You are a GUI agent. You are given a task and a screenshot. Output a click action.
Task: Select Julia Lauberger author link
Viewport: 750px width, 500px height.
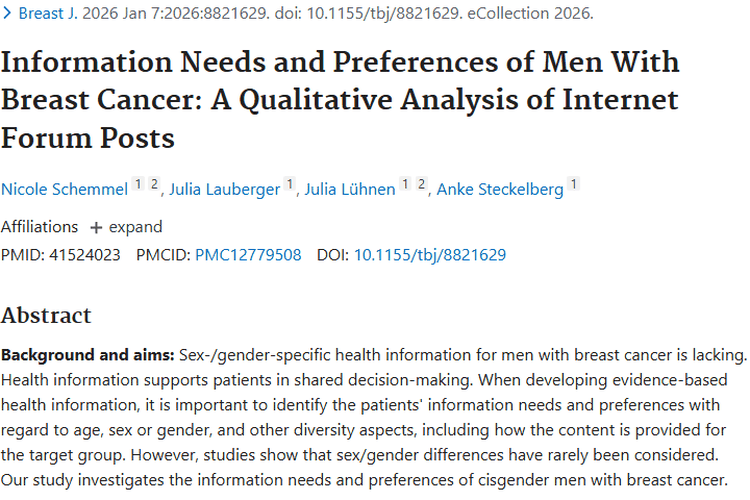point(224,189)
